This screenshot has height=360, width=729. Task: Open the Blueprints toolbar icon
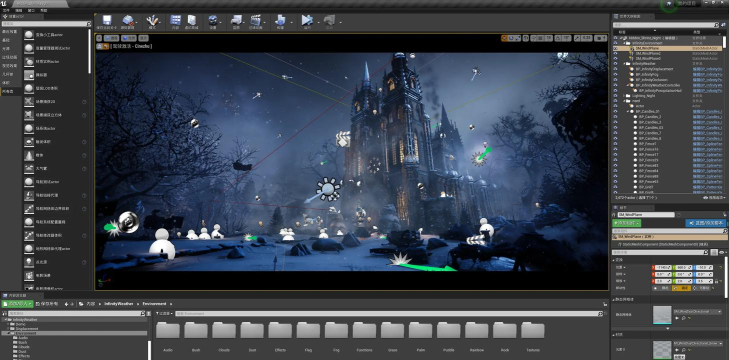(x=237, y=20)
